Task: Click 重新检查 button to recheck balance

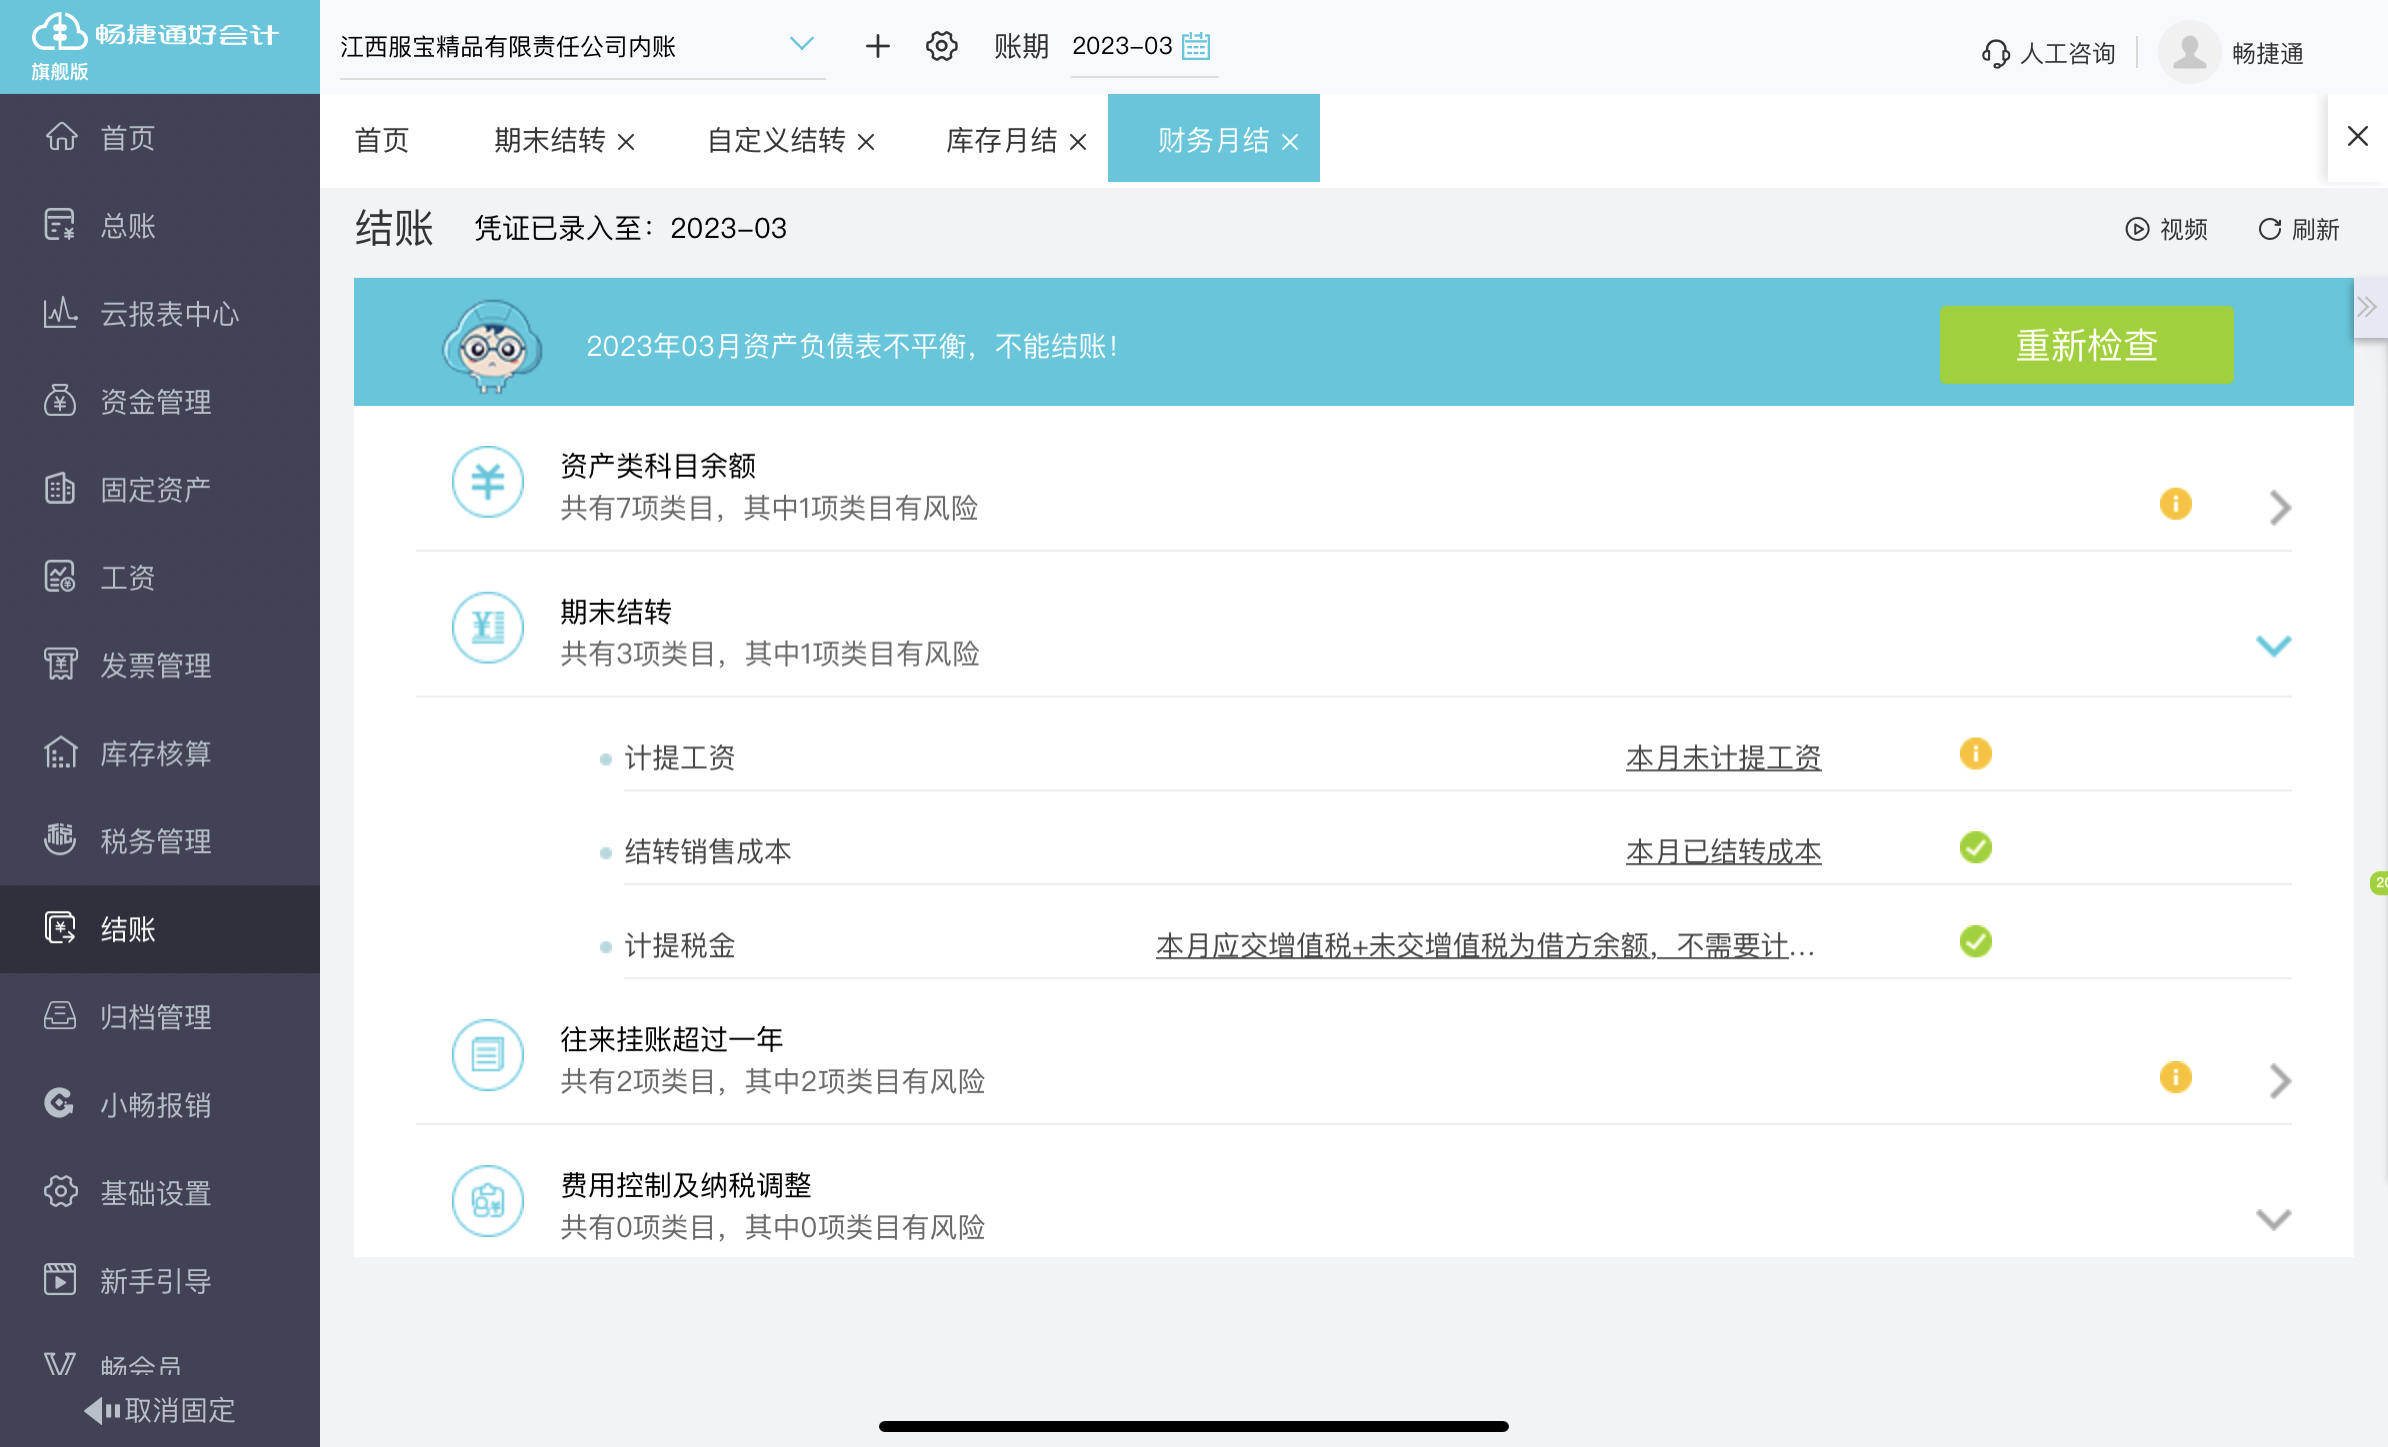Action: 2088,346
